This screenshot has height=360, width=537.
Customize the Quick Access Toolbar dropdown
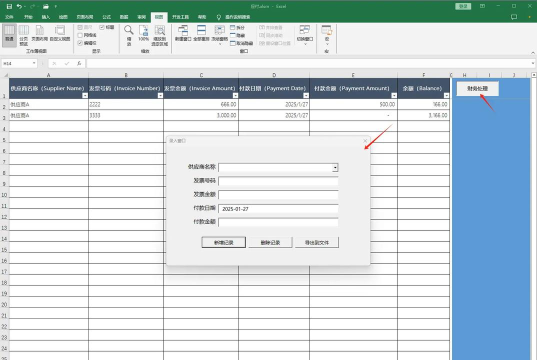(56, 6)
